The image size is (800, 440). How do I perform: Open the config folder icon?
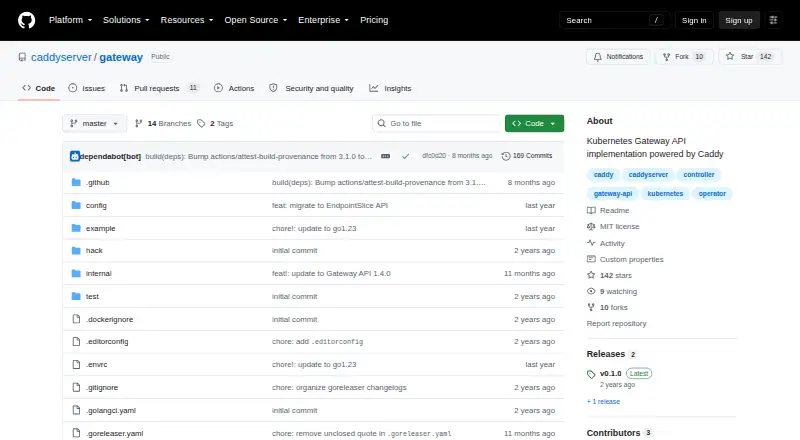(x=76, y=205)
